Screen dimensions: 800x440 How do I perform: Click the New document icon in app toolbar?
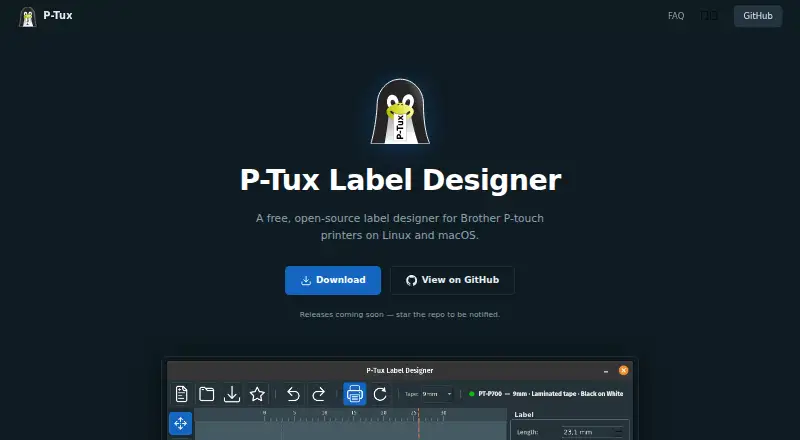click(x=182, y=394)
